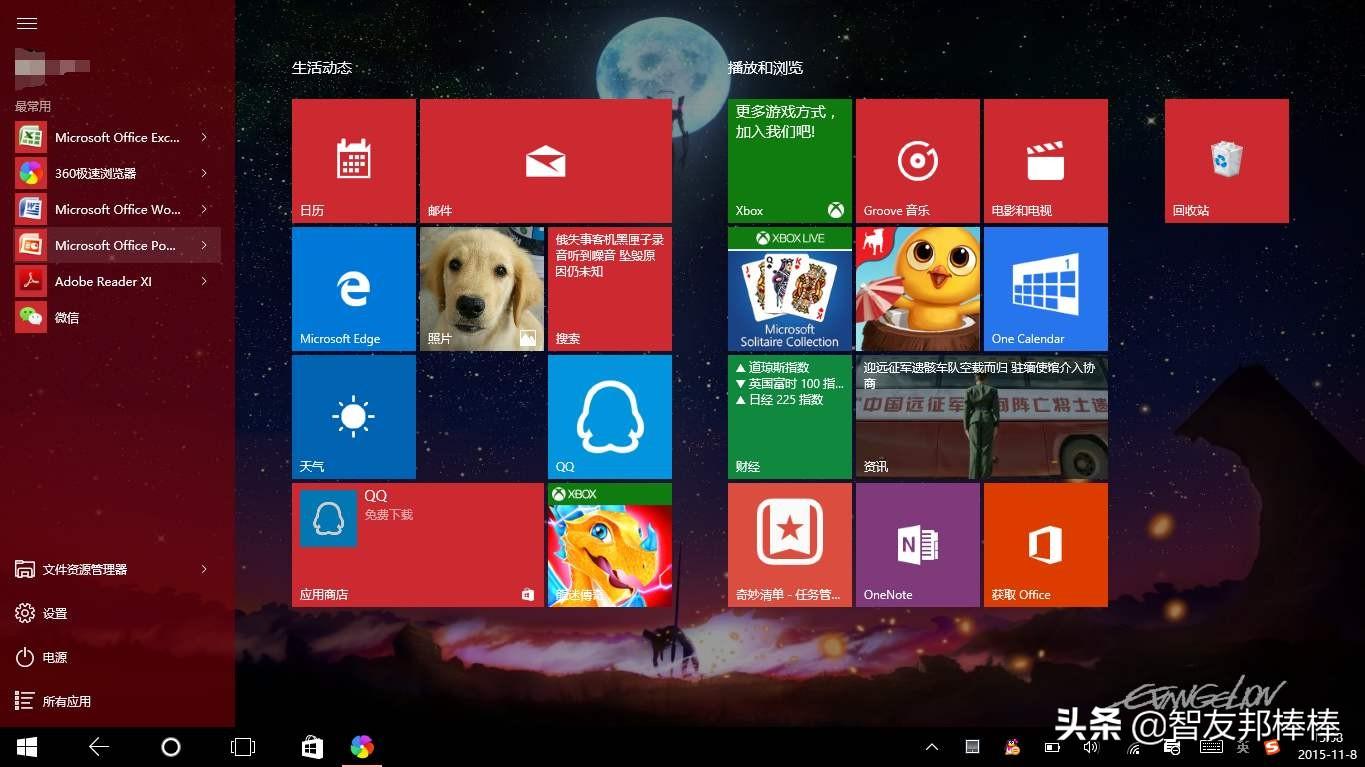
Task: Open the 邮件 mail tile
Action: pyautogui.click(x=545, y=161)
